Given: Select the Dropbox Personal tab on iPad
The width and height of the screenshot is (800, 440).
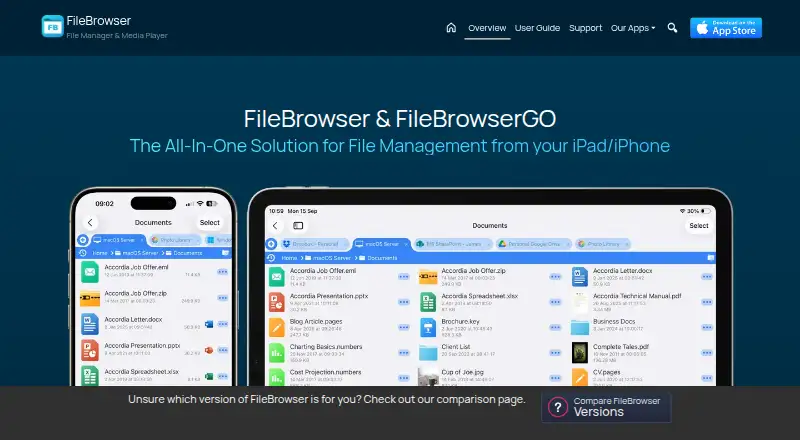Looking at the screenshot, I should (x=315, y=244).
